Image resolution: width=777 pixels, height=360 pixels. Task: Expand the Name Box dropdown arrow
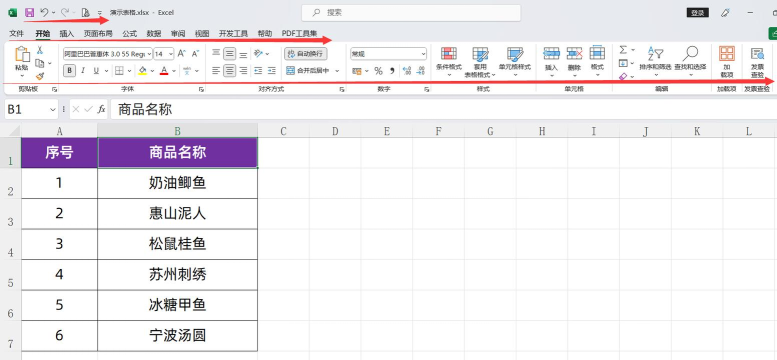[53, 110]
